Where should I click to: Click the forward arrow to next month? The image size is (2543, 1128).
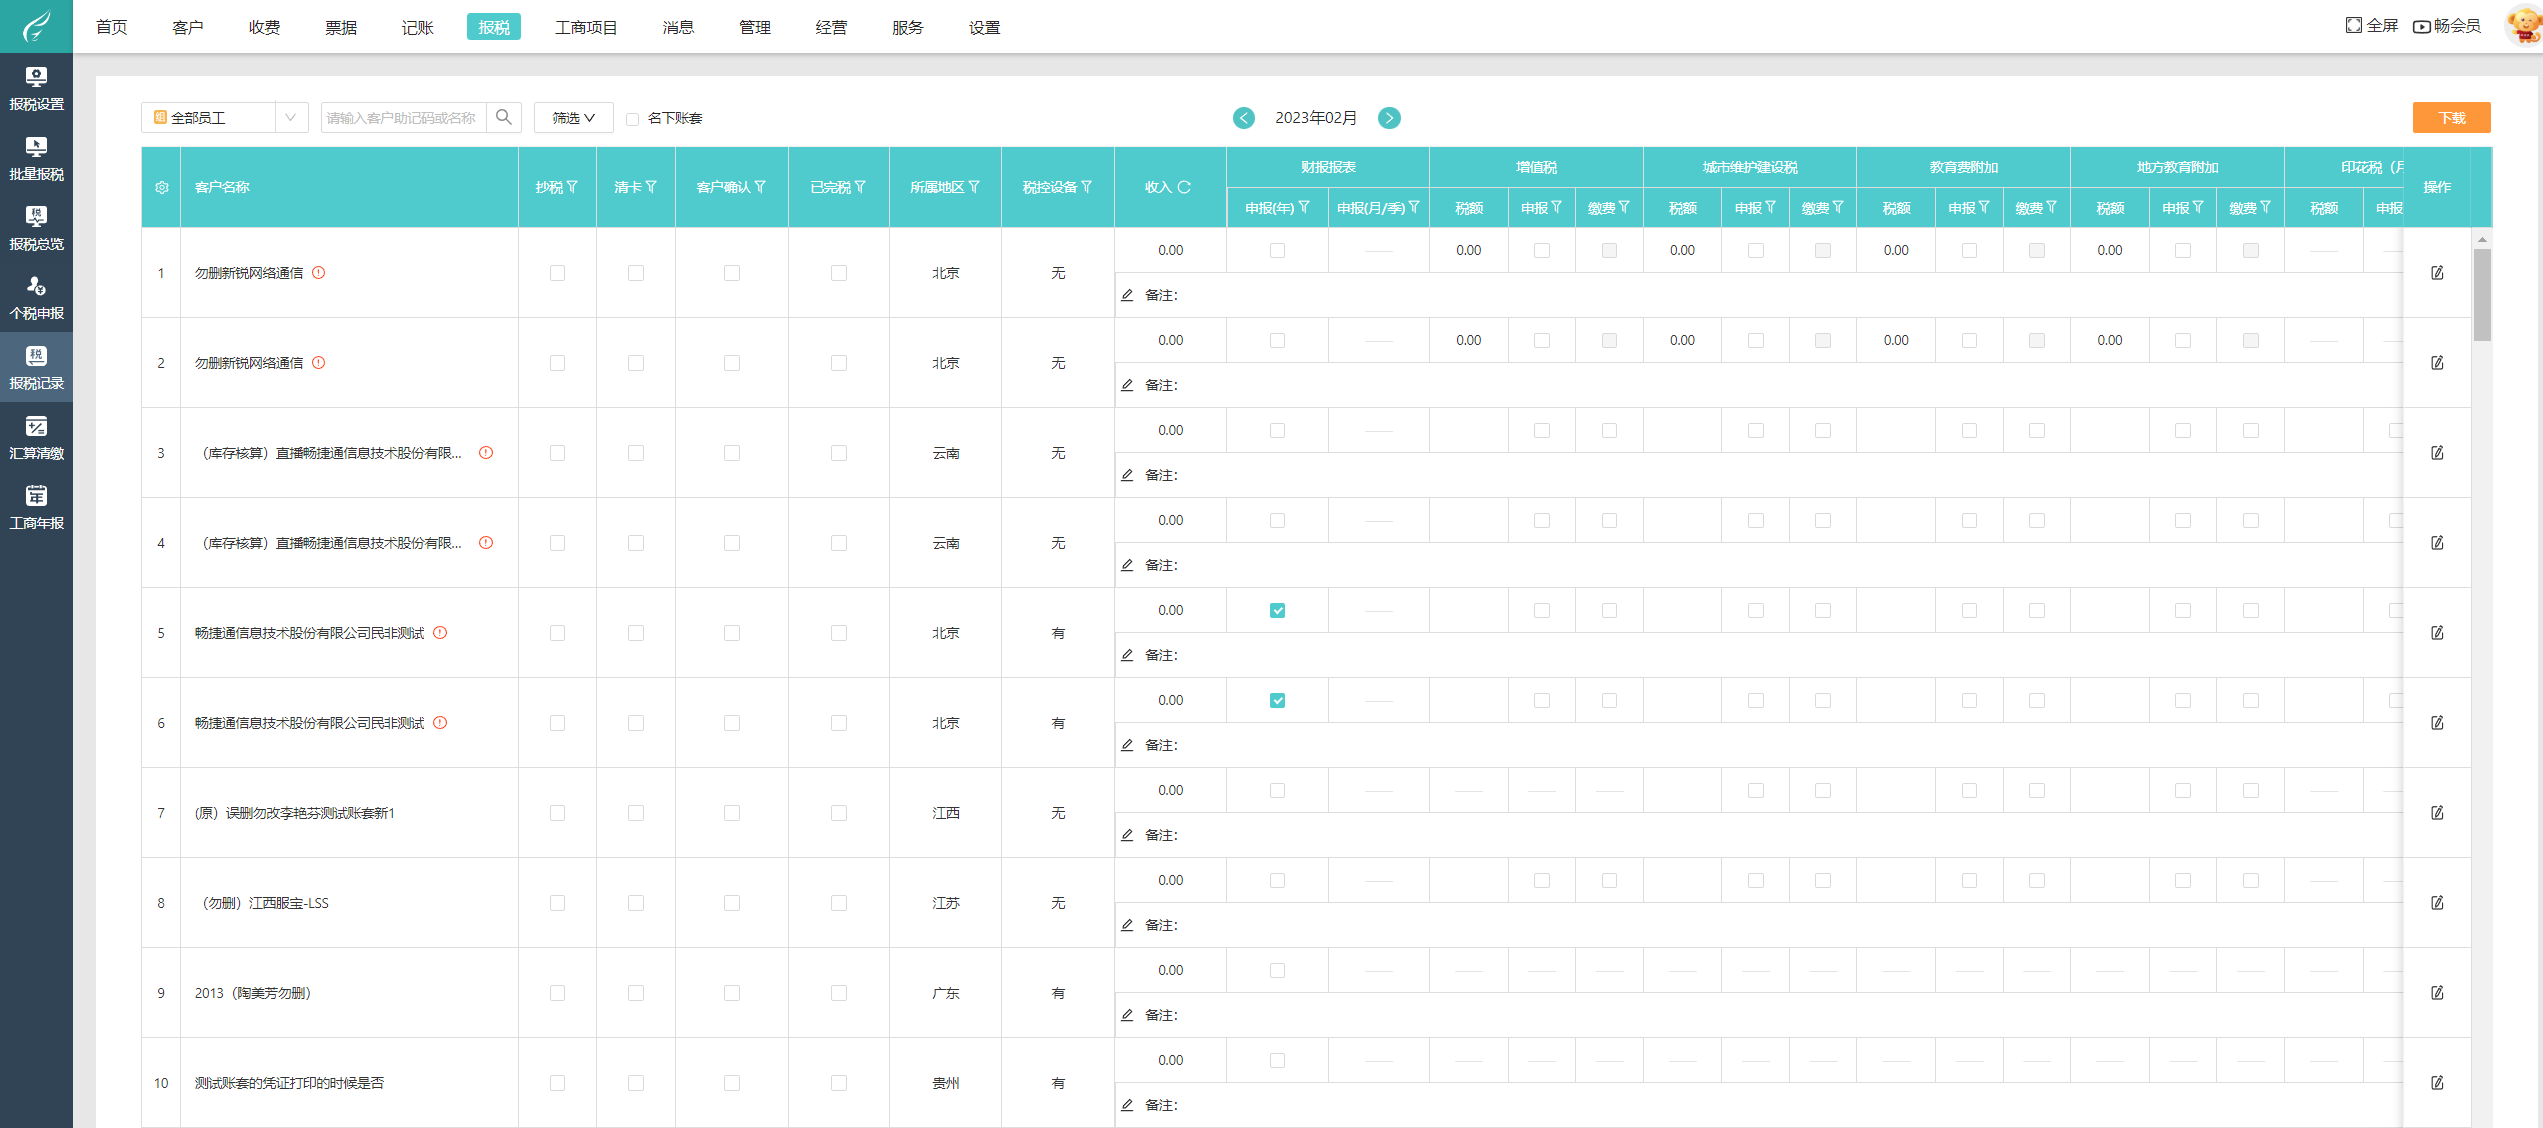tap(1390, 117)
